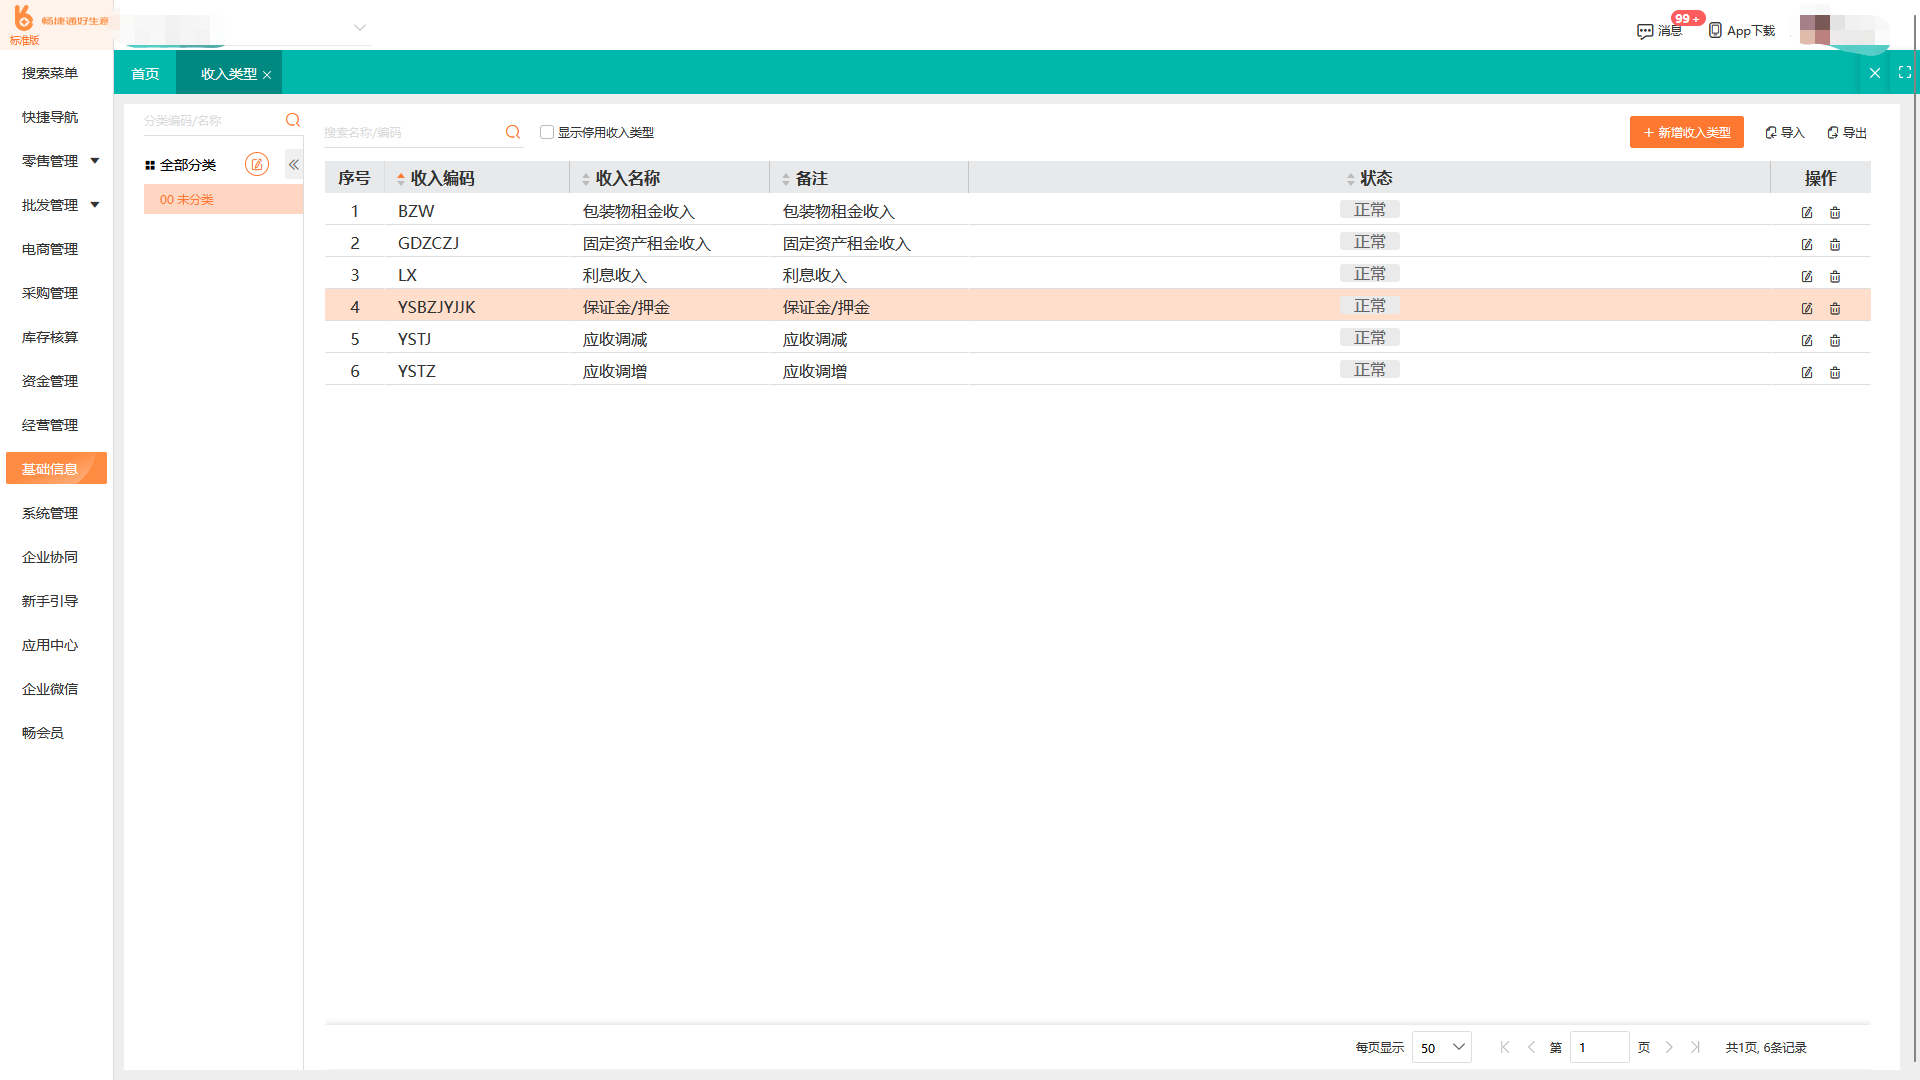Click the export 导出 icon button

click(1847, 131)
